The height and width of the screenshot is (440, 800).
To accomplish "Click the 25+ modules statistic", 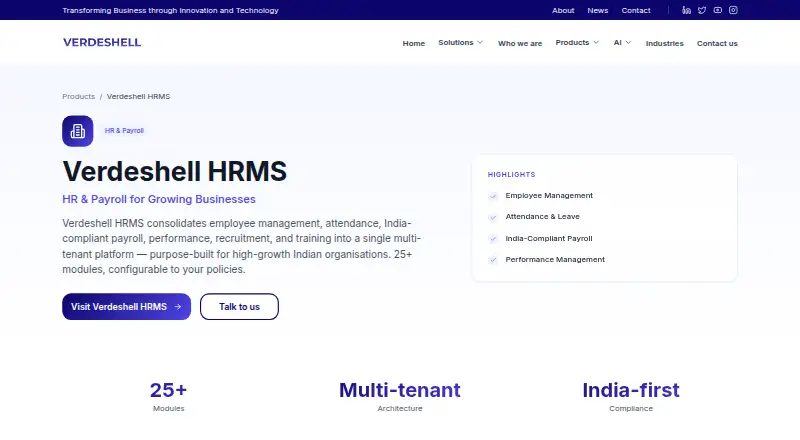I will point(168,390).
